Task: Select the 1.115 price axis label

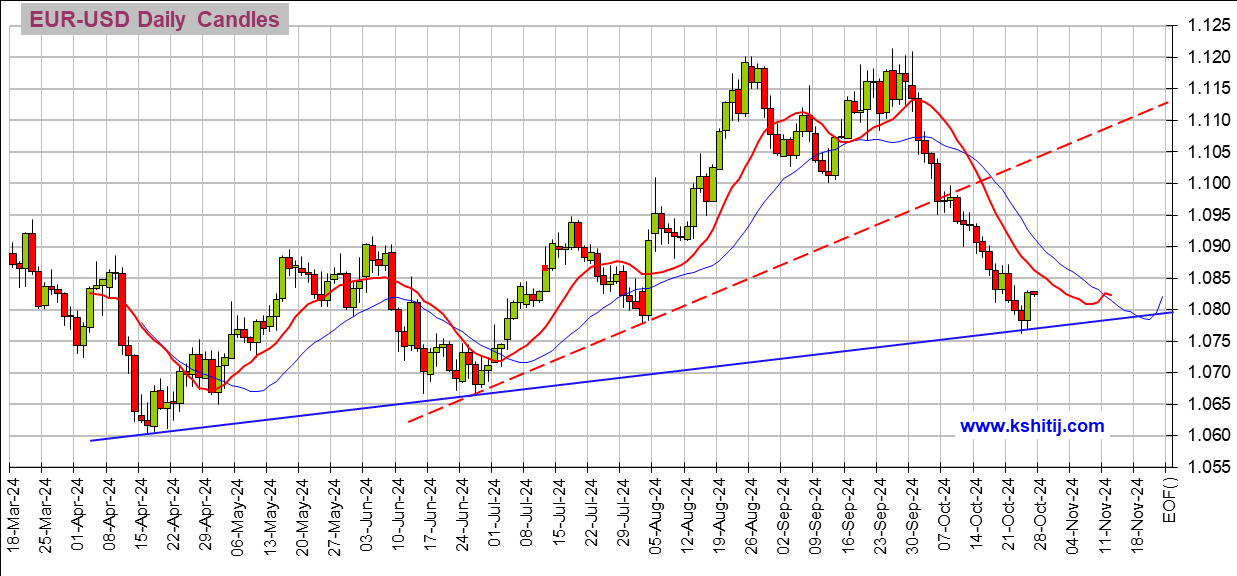Action: point(1203,88)
